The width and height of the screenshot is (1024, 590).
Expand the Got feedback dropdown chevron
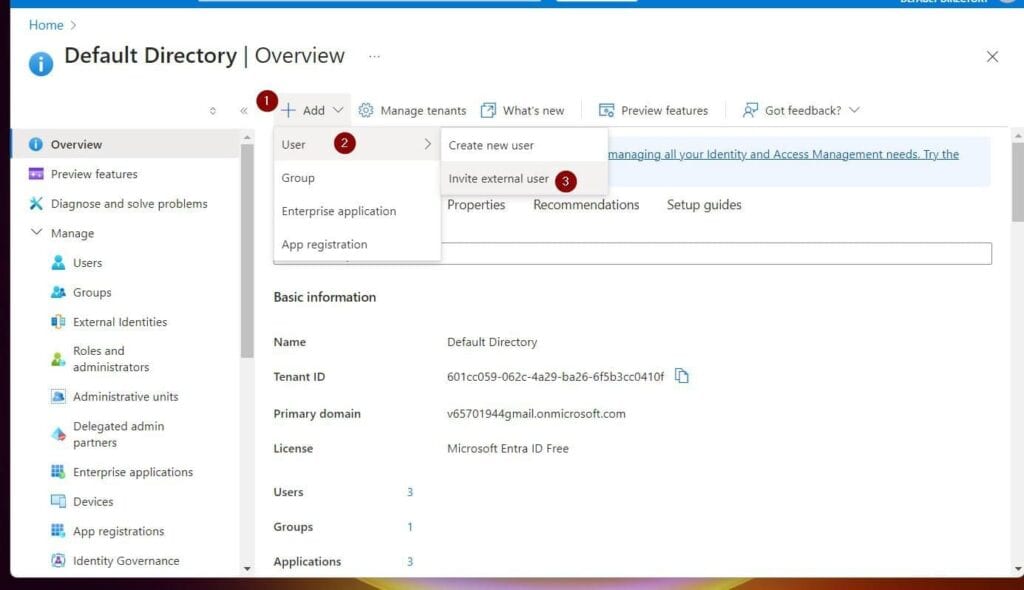854,110
